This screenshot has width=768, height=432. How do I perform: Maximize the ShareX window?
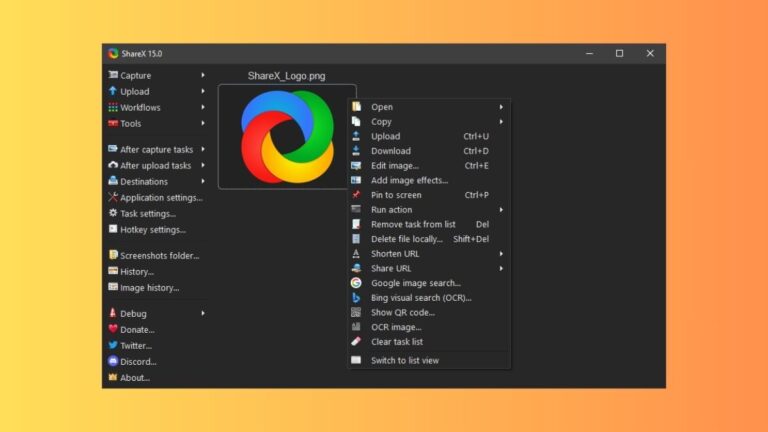click(x=620, y=53)
